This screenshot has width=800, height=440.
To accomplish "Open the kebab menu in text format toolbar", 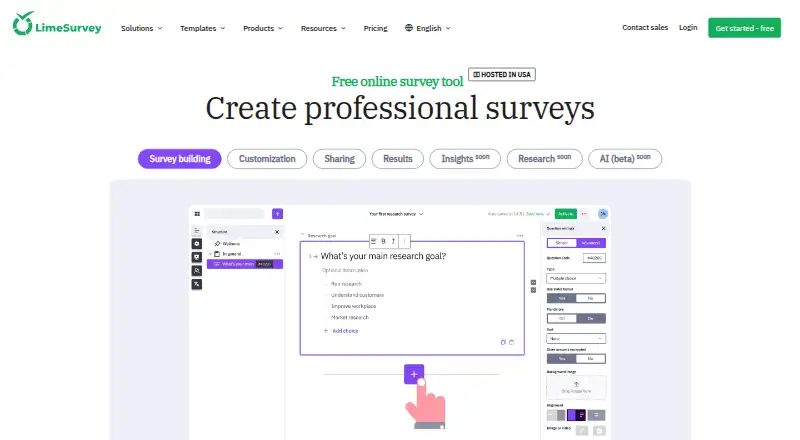I will [x=405, y=241].
